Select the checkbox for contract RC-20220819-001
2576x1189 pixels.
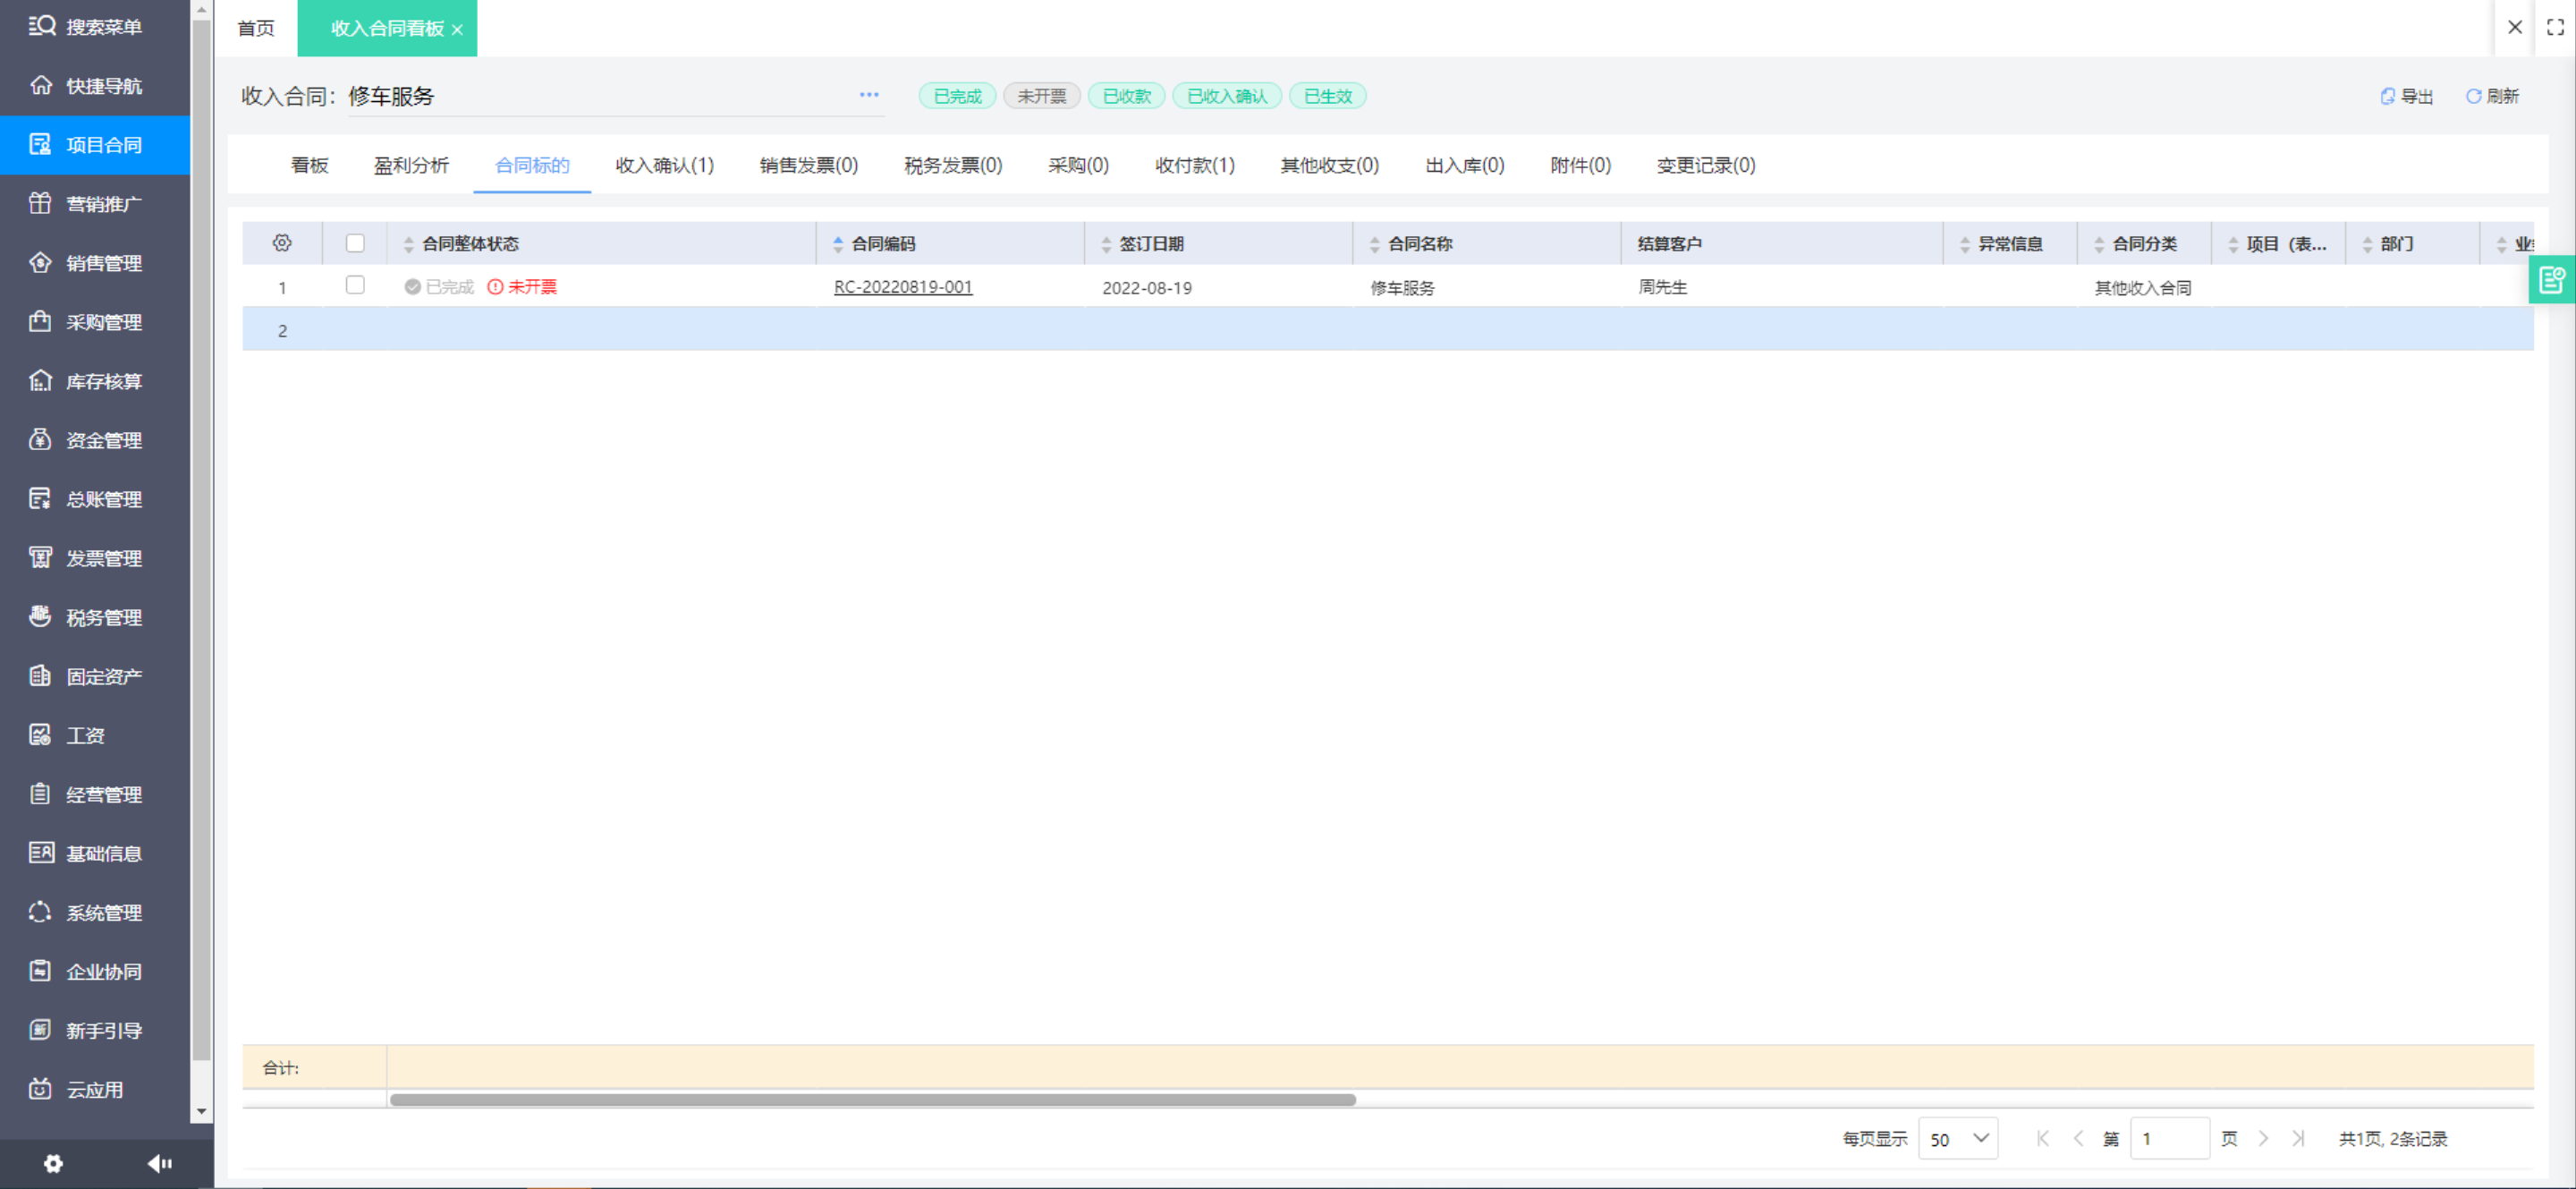[x=355, y=285]
